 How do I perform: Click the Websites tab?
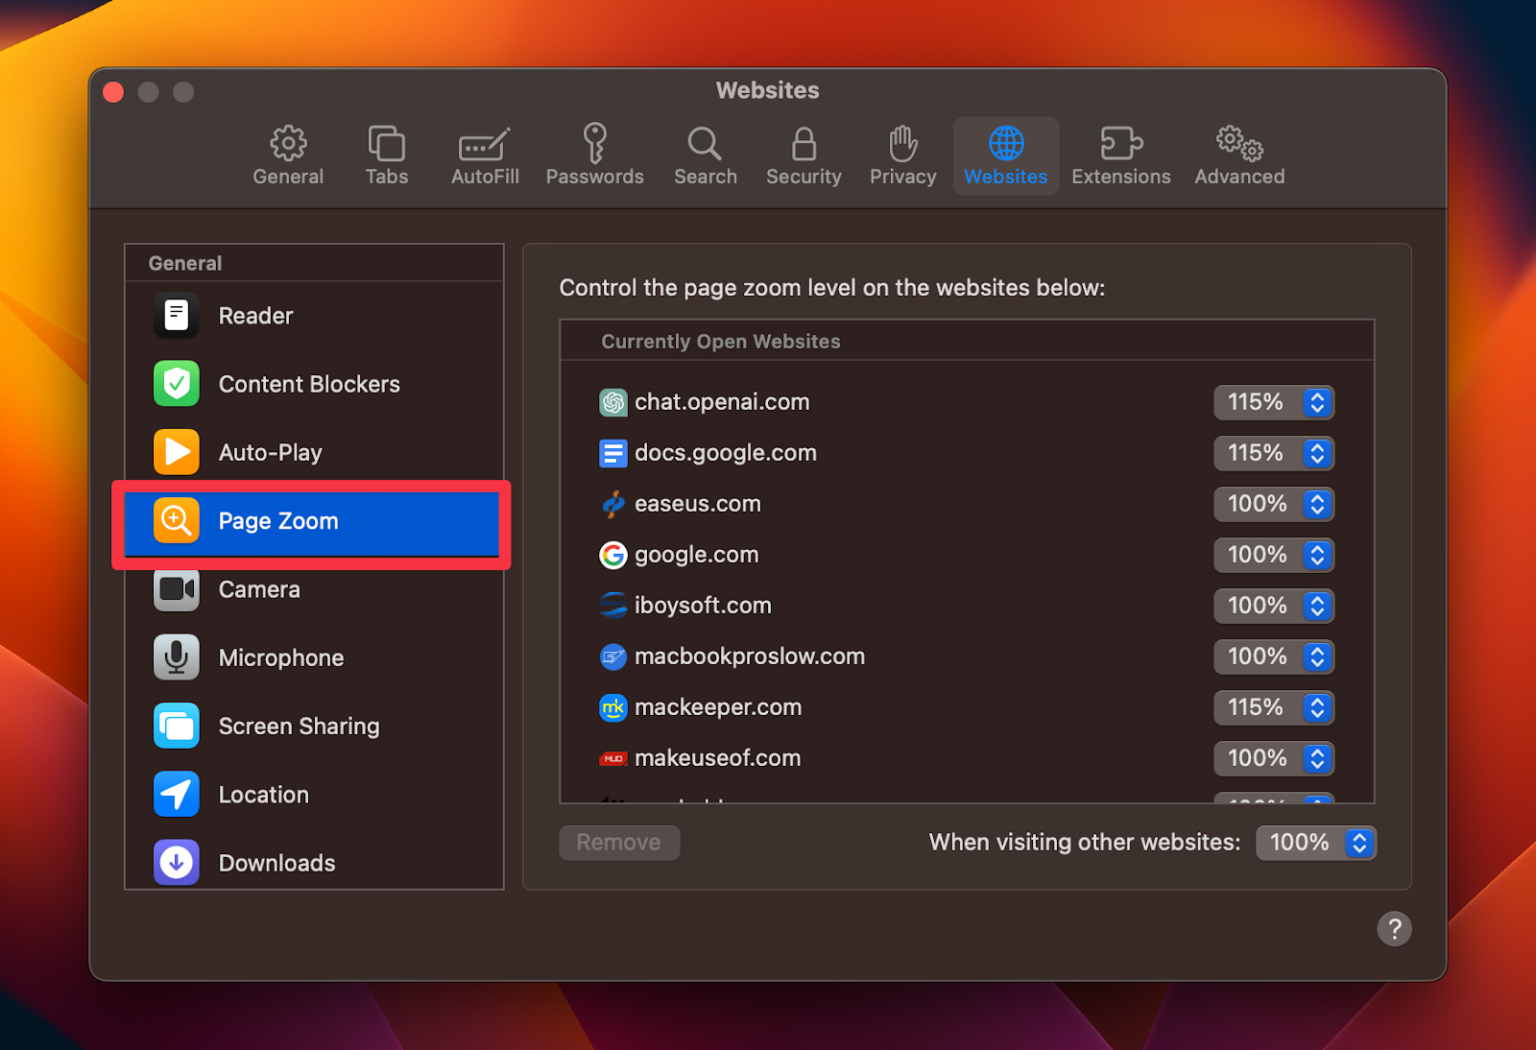(x=1005, y=155)
